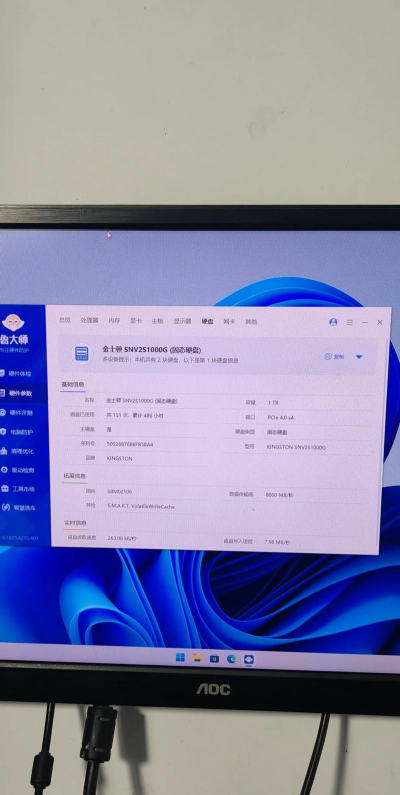Click the multi-device hint about 2 块硬盘
Screen dimensions: 400x795
170,360
